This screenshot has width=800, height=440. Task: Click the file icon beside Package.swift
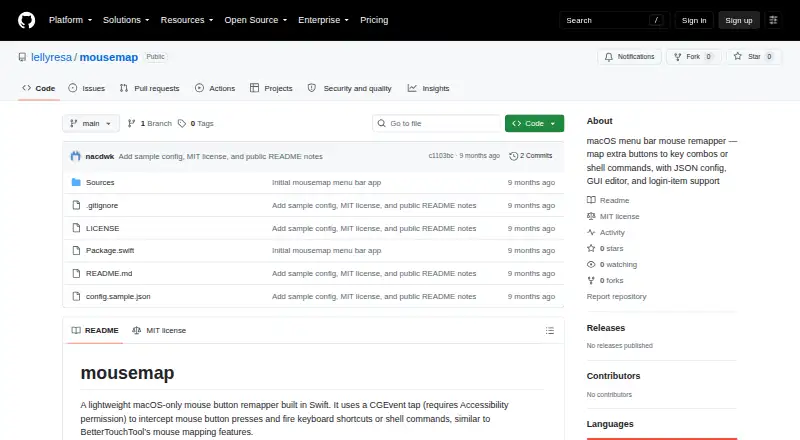coord(76,251)
